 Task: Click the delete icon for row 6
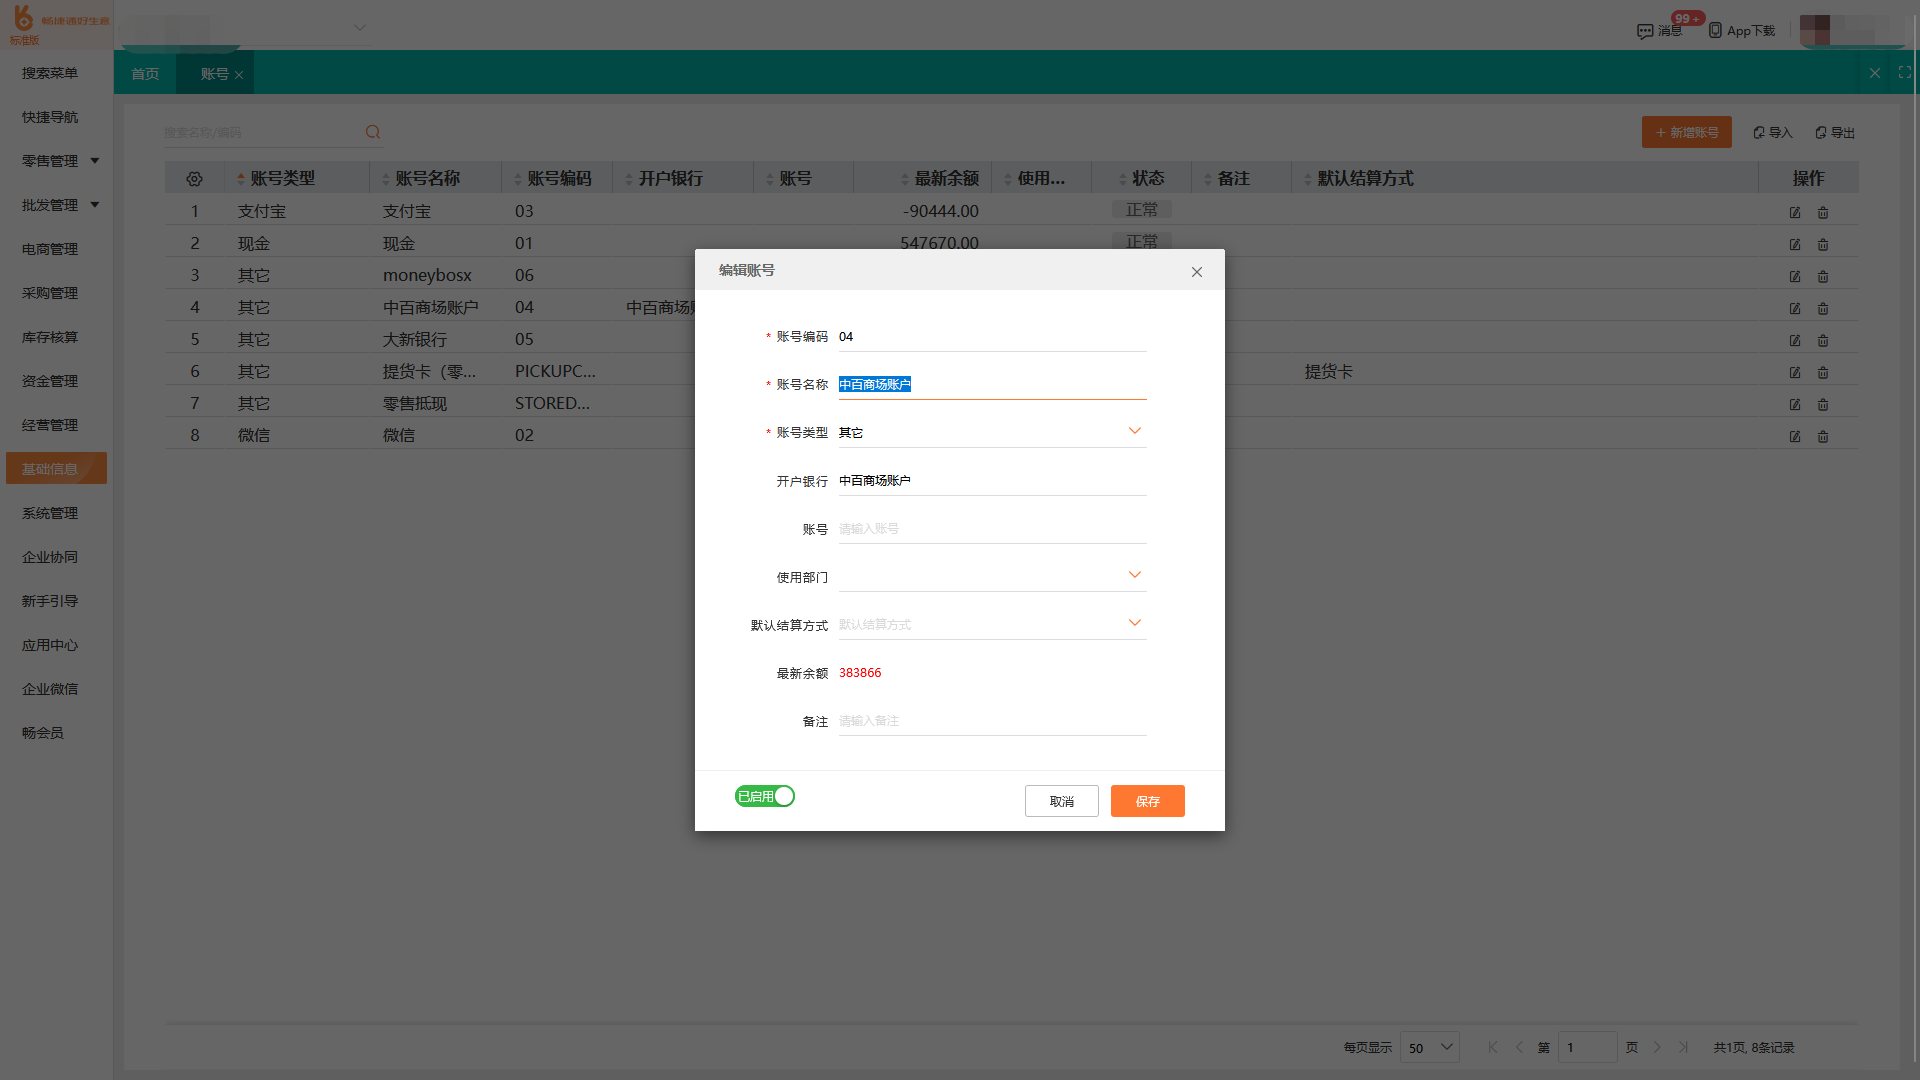[x=1824, y=372]
